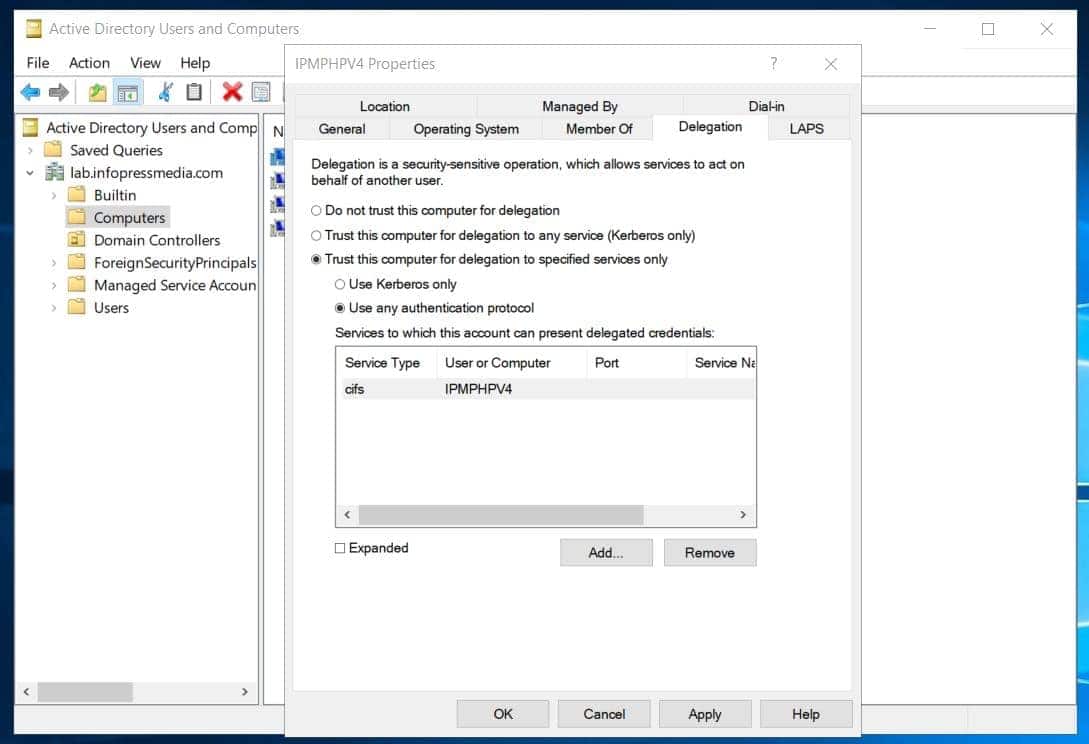The width and height of the screenshot is (1089, 744).
Task: Click the Add button
Action: click(x=606, y=552)
